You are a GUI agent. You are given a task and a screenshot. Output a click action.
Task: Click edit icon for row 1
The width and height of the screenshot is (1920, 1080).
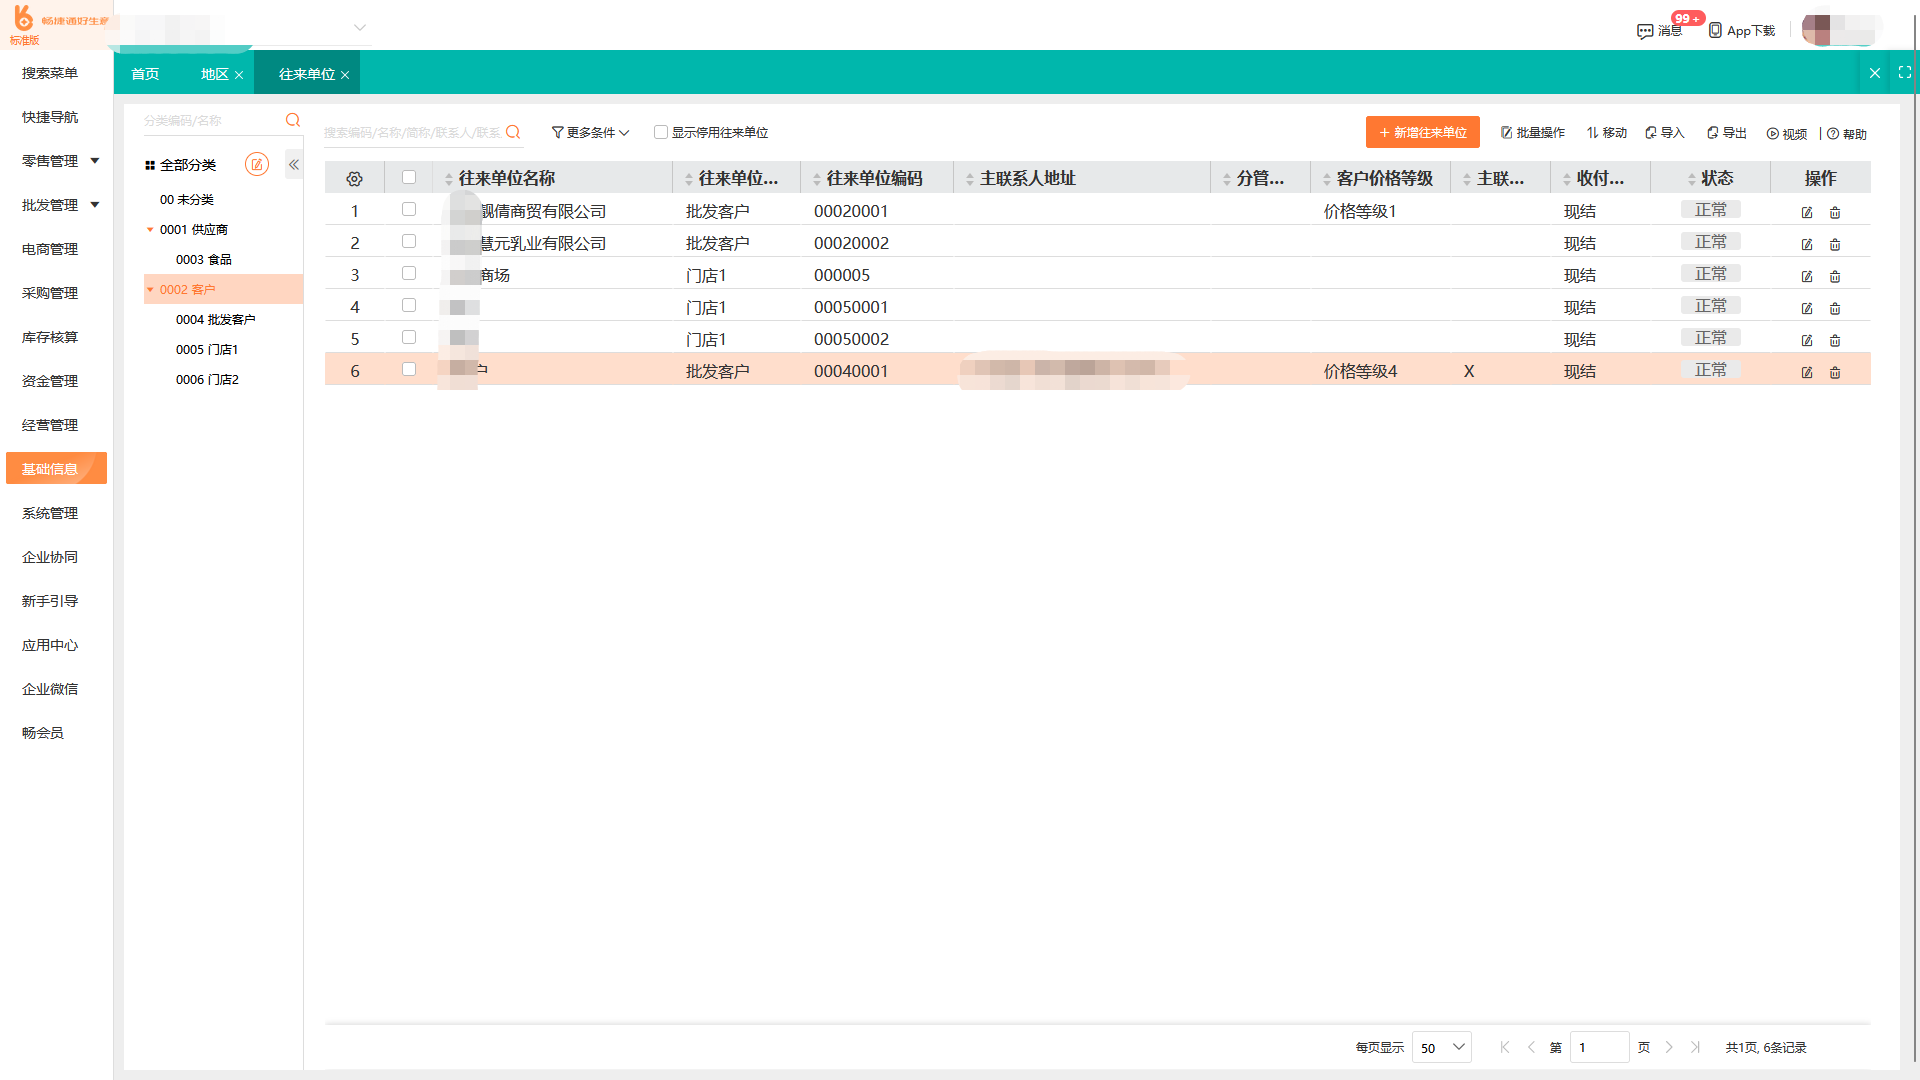[1807, 211]
